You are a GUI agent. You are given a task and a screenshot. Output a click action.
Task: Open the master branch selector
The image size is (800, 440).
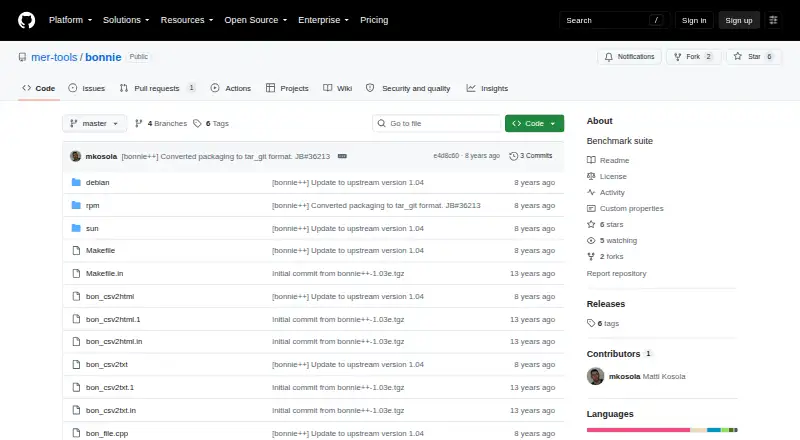pyautogui.click(x=94, y=124)
